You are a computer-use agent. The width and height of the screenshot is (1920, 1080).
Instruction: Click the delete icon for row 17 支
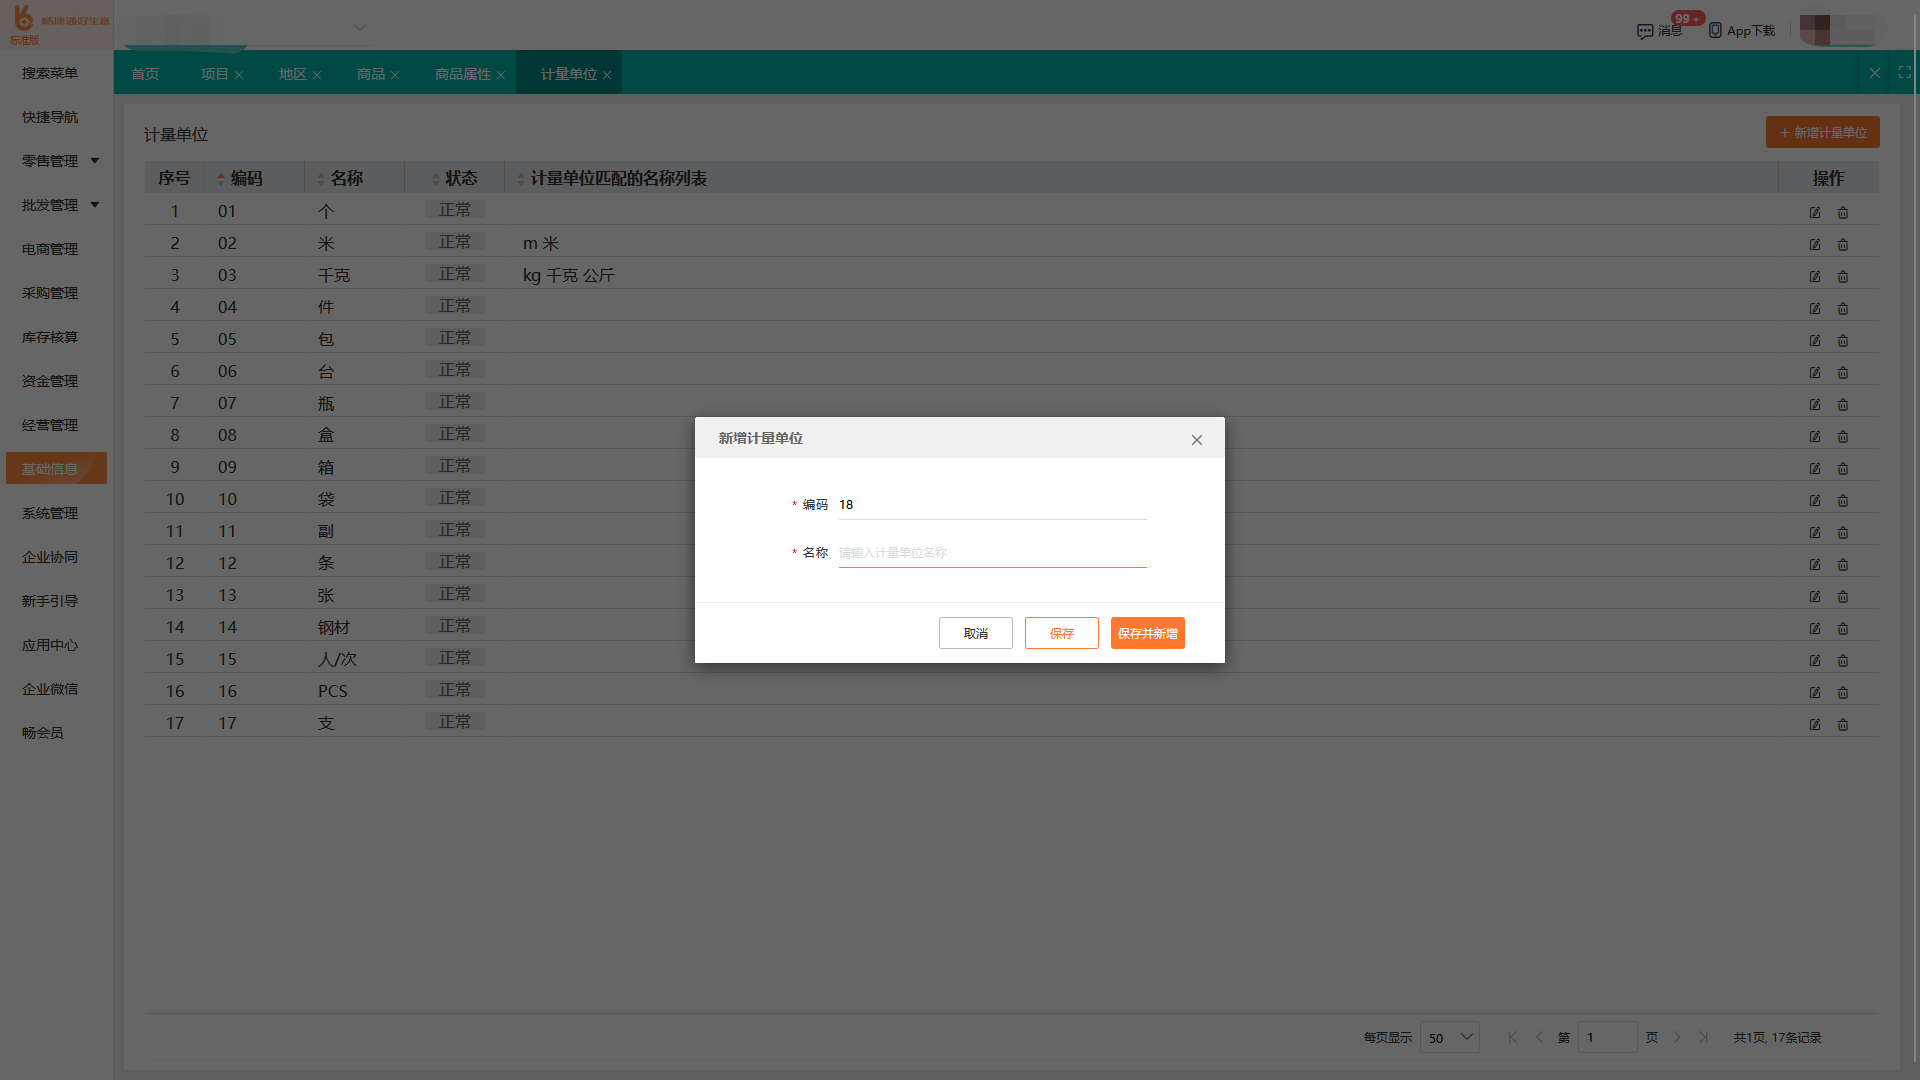pos(1842,724)
